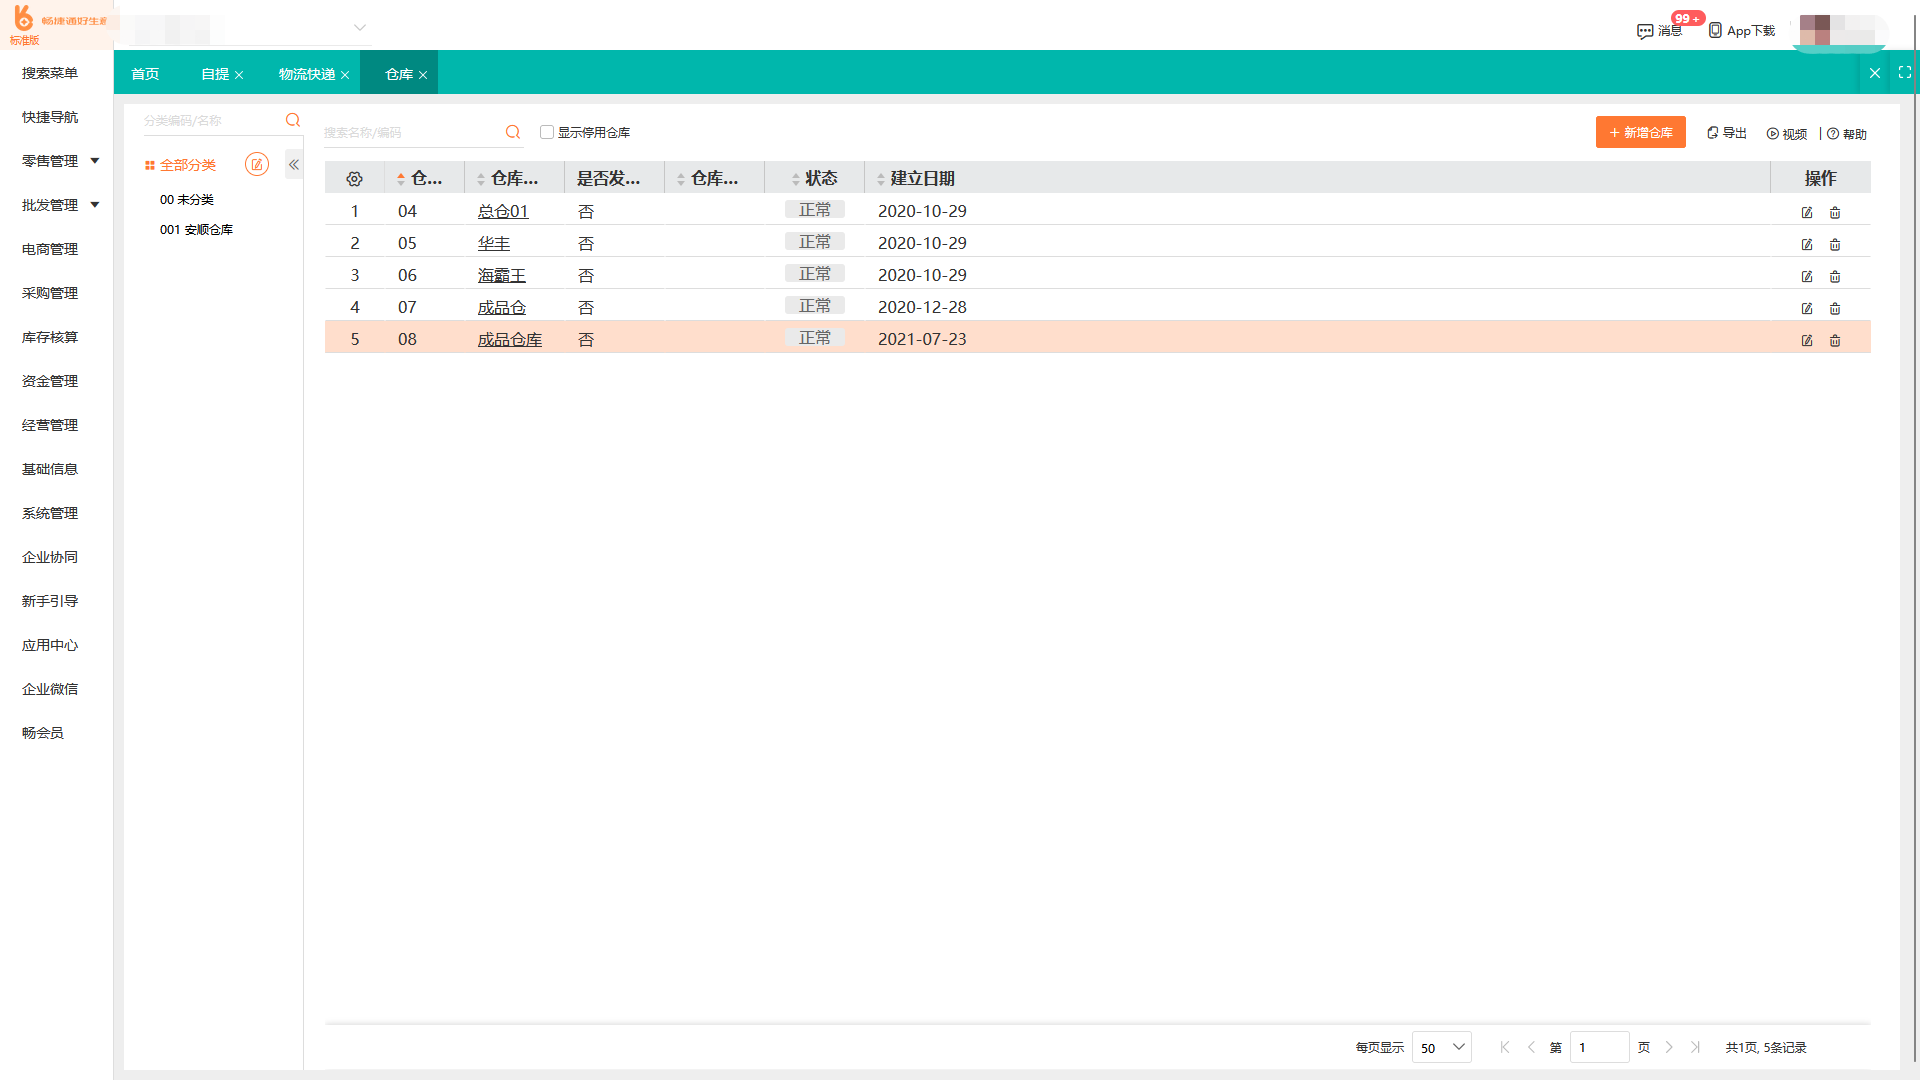Click the edit icon for row 1
Viewport: 1920px width, 1080px height.
pos(1807,211)
